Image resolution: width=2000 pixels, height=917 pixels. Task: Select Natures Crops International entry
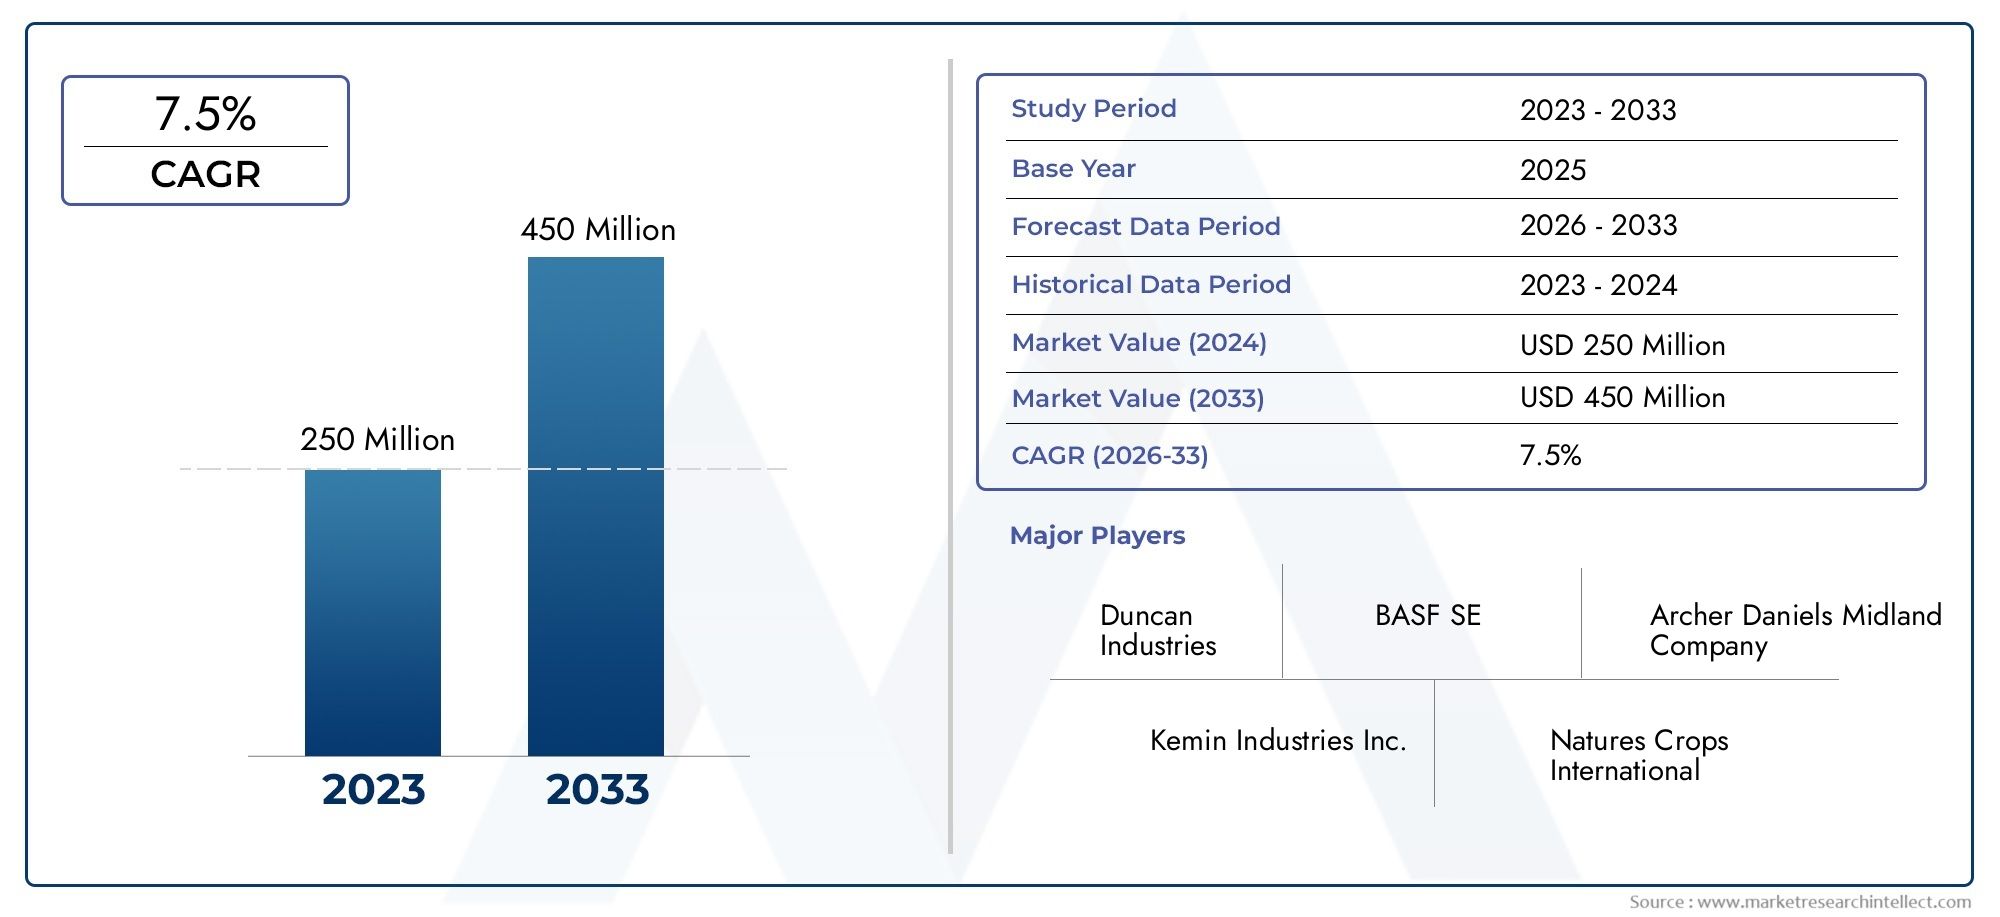[x=1639, y=755]
